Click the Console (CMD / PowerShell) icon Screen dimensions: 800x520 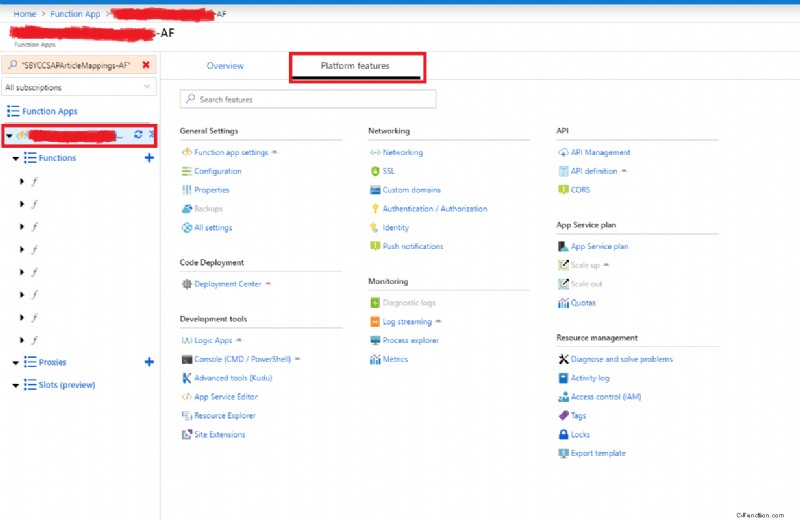point(186,359)
